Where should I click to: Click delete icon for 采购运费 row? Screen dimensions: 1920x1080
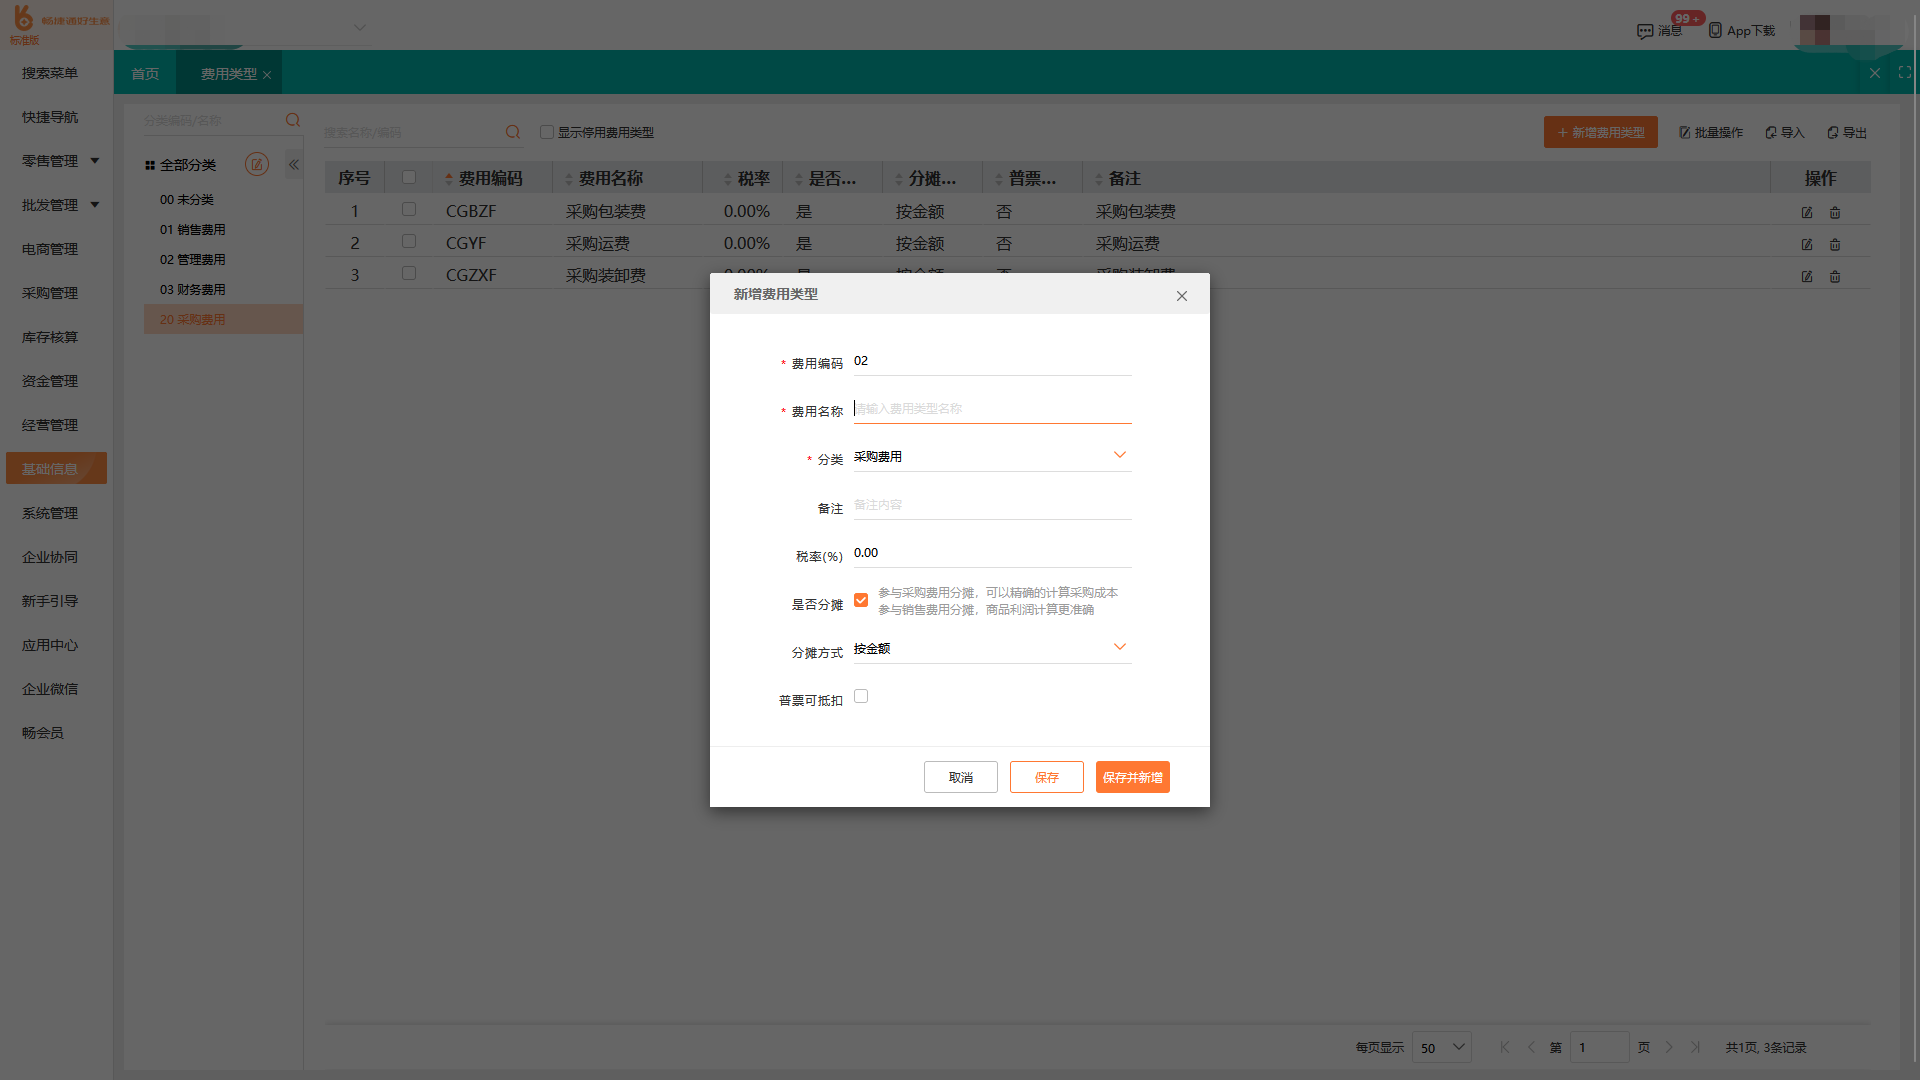point(1834,244)
